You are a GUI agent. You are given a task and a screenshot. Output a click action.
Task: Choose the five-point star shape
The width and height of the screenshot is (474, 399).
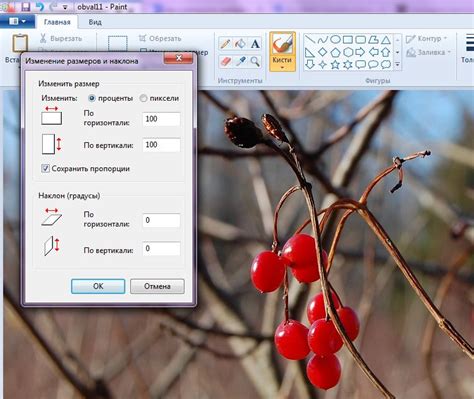(335, 64)
